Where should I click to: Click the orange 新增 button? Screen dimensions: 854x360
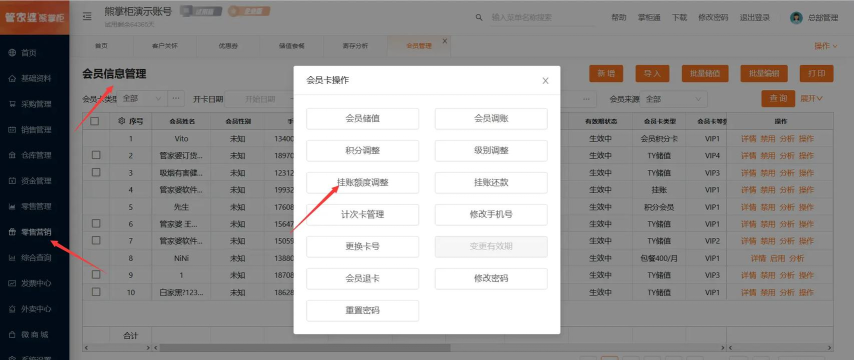606,74
